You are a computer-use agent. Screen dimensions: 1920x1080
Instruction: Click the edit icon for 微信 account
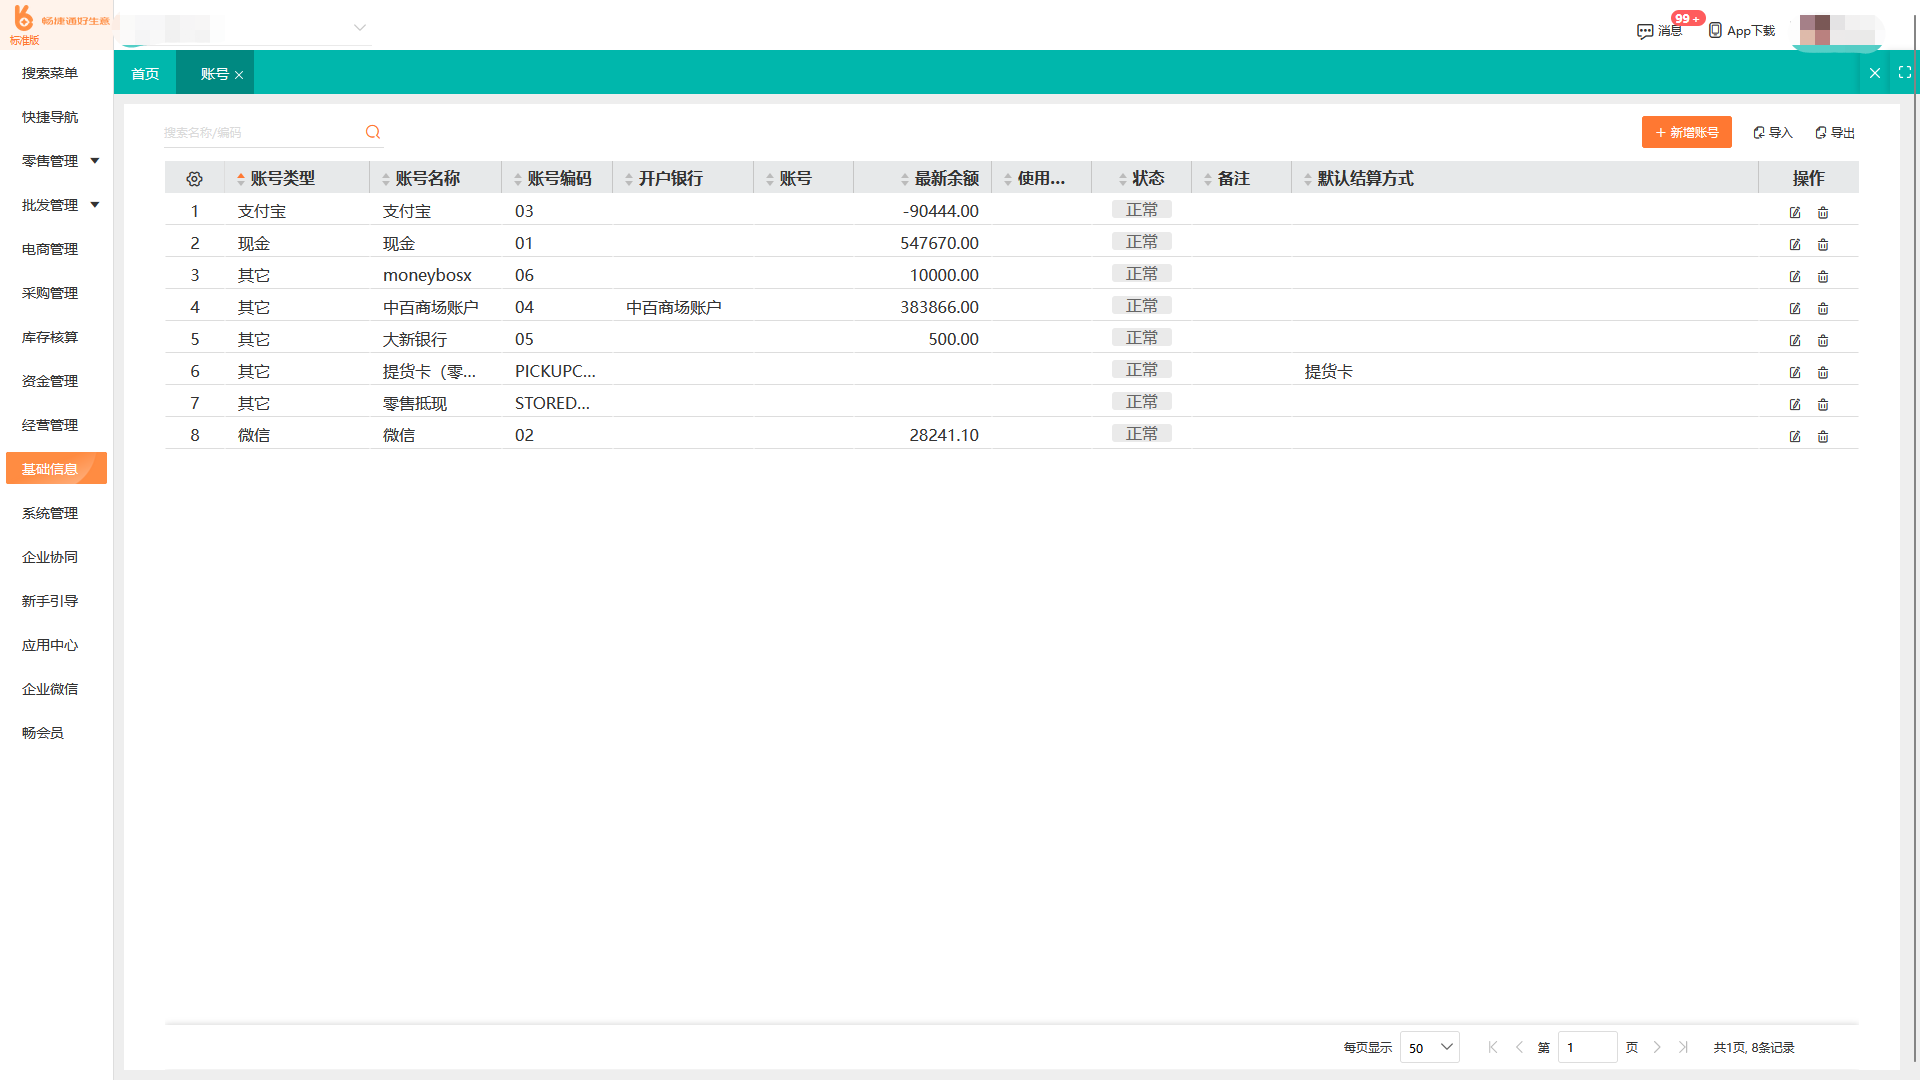click(x=1796, y=434)
